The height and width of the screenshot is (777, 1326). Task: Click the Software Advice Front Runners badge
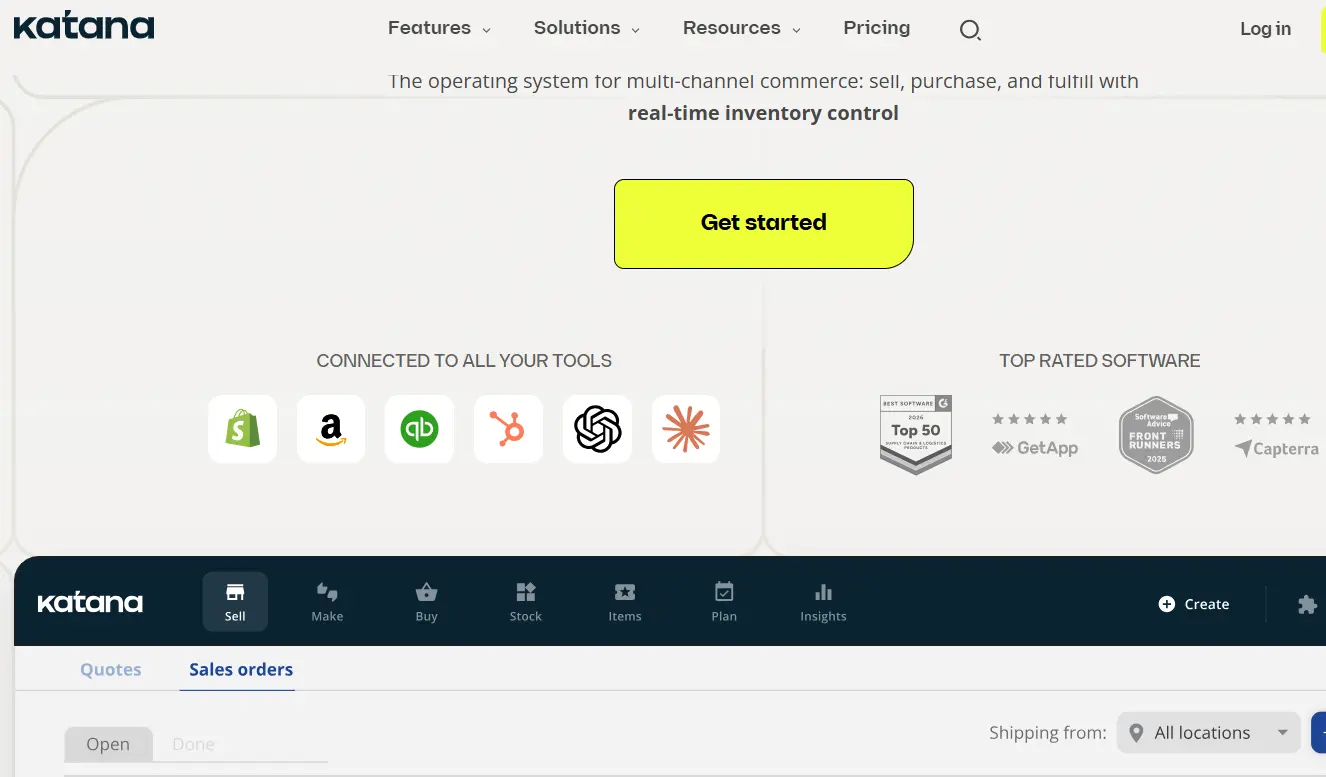click(x=1156, y=434)
